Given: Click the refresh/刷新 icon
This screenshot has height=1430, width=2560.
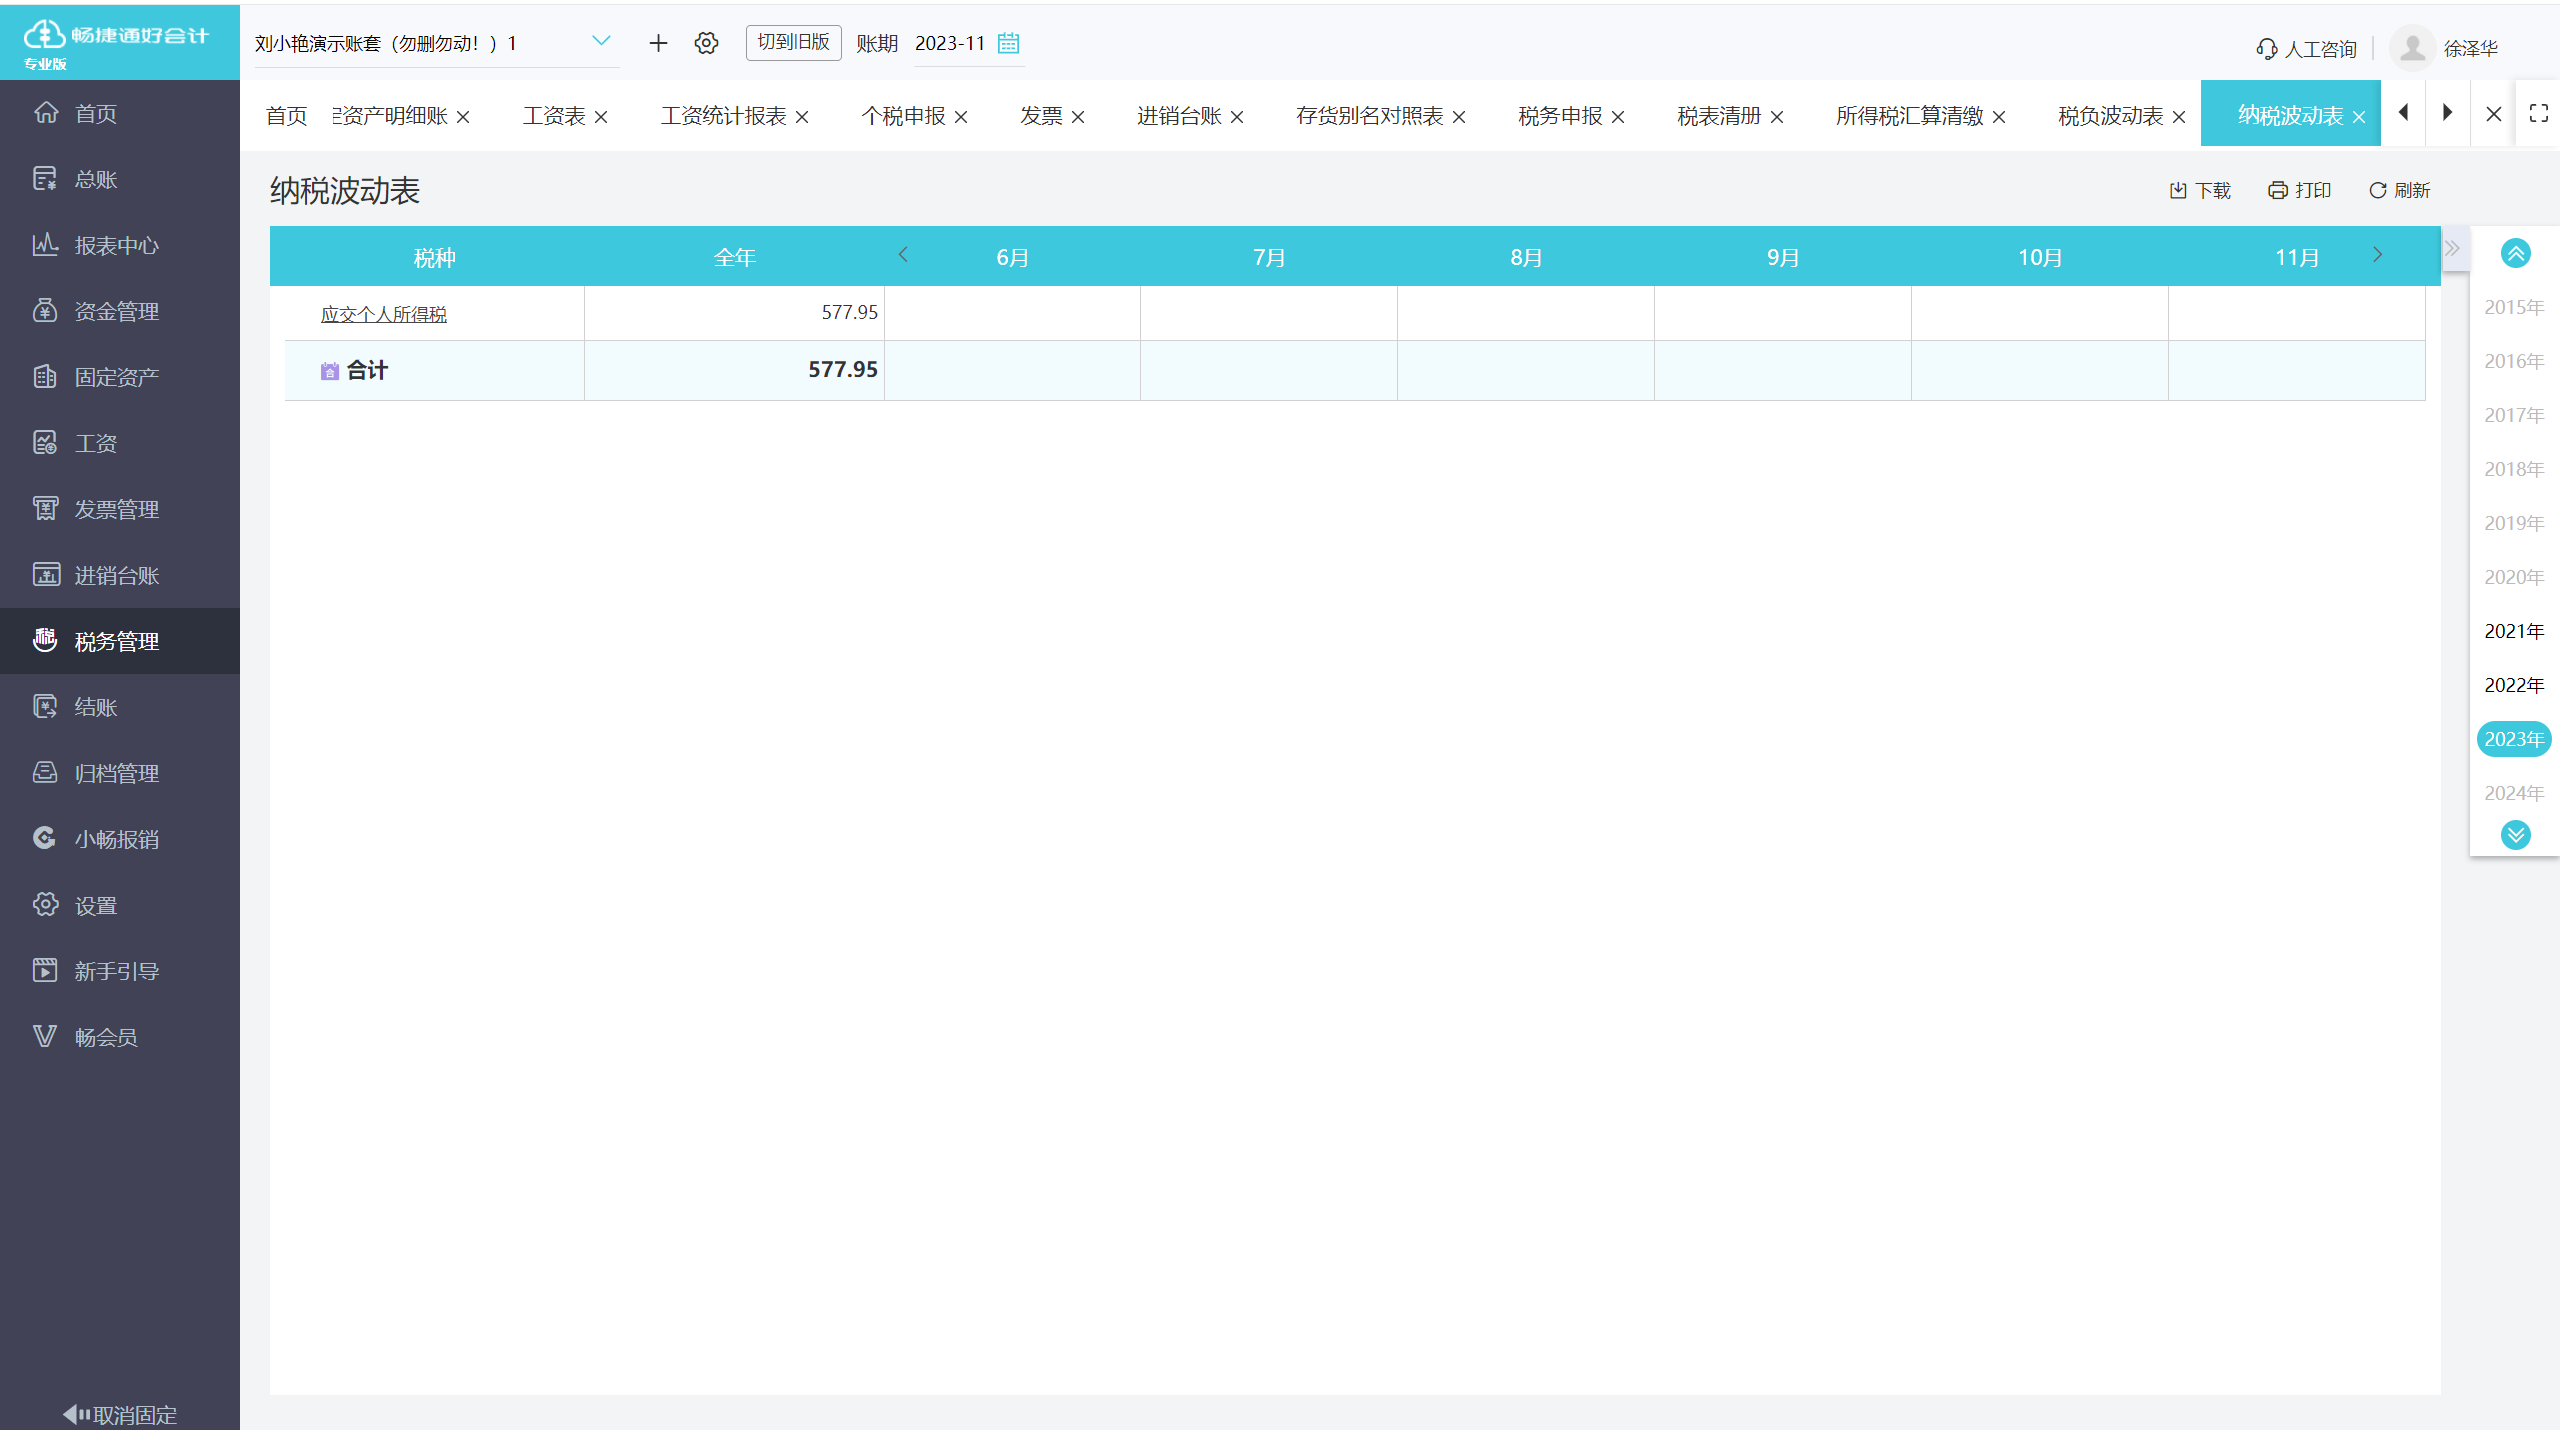Looking at the screenshot, I should [x=2375, y=190].
